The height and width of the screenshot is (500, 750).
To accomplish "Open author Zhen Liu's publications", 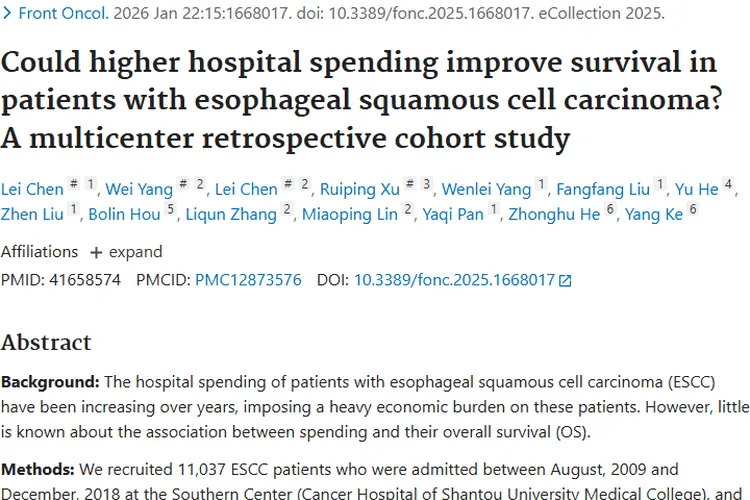I will coord(32,214).
